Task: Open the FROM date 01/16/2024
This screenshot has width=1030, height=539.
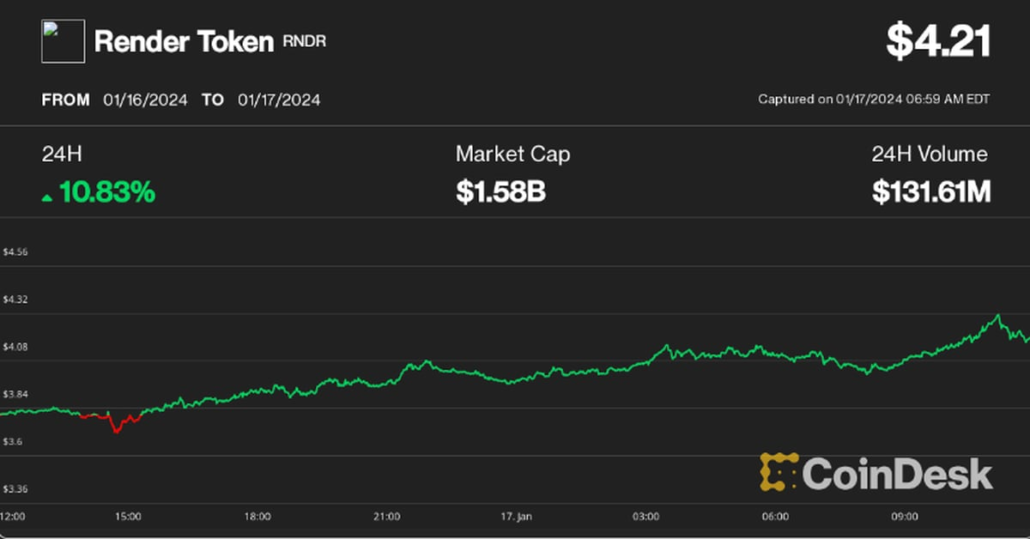Action: click(x=145, y=100)
